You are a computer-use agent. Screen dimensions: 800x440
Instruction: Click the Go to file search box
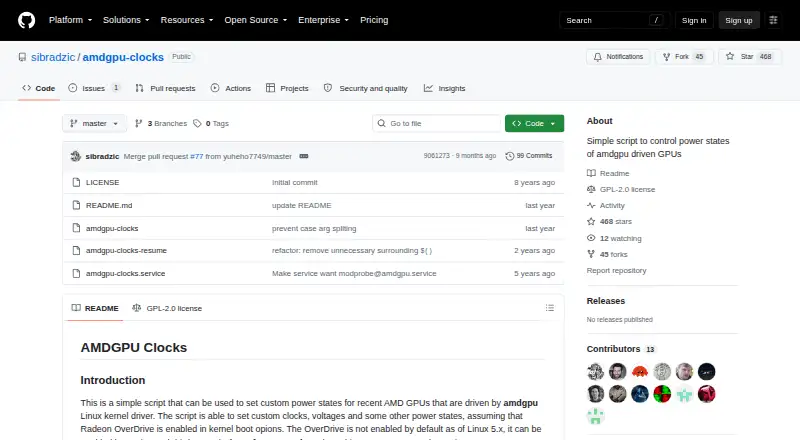(437, 124)
